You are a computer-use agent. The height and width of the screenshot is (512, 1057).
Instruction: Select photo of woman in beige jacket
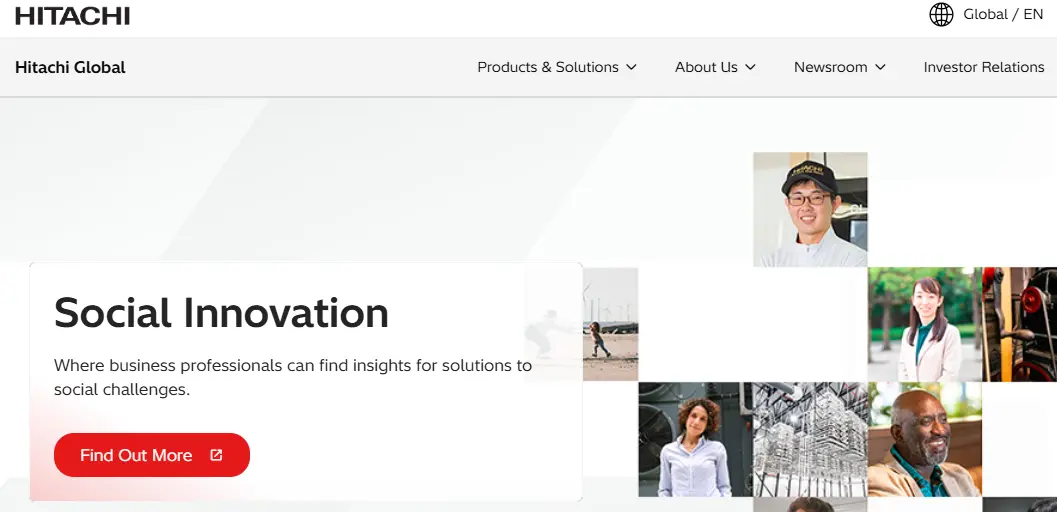click(x=924, y=325)
